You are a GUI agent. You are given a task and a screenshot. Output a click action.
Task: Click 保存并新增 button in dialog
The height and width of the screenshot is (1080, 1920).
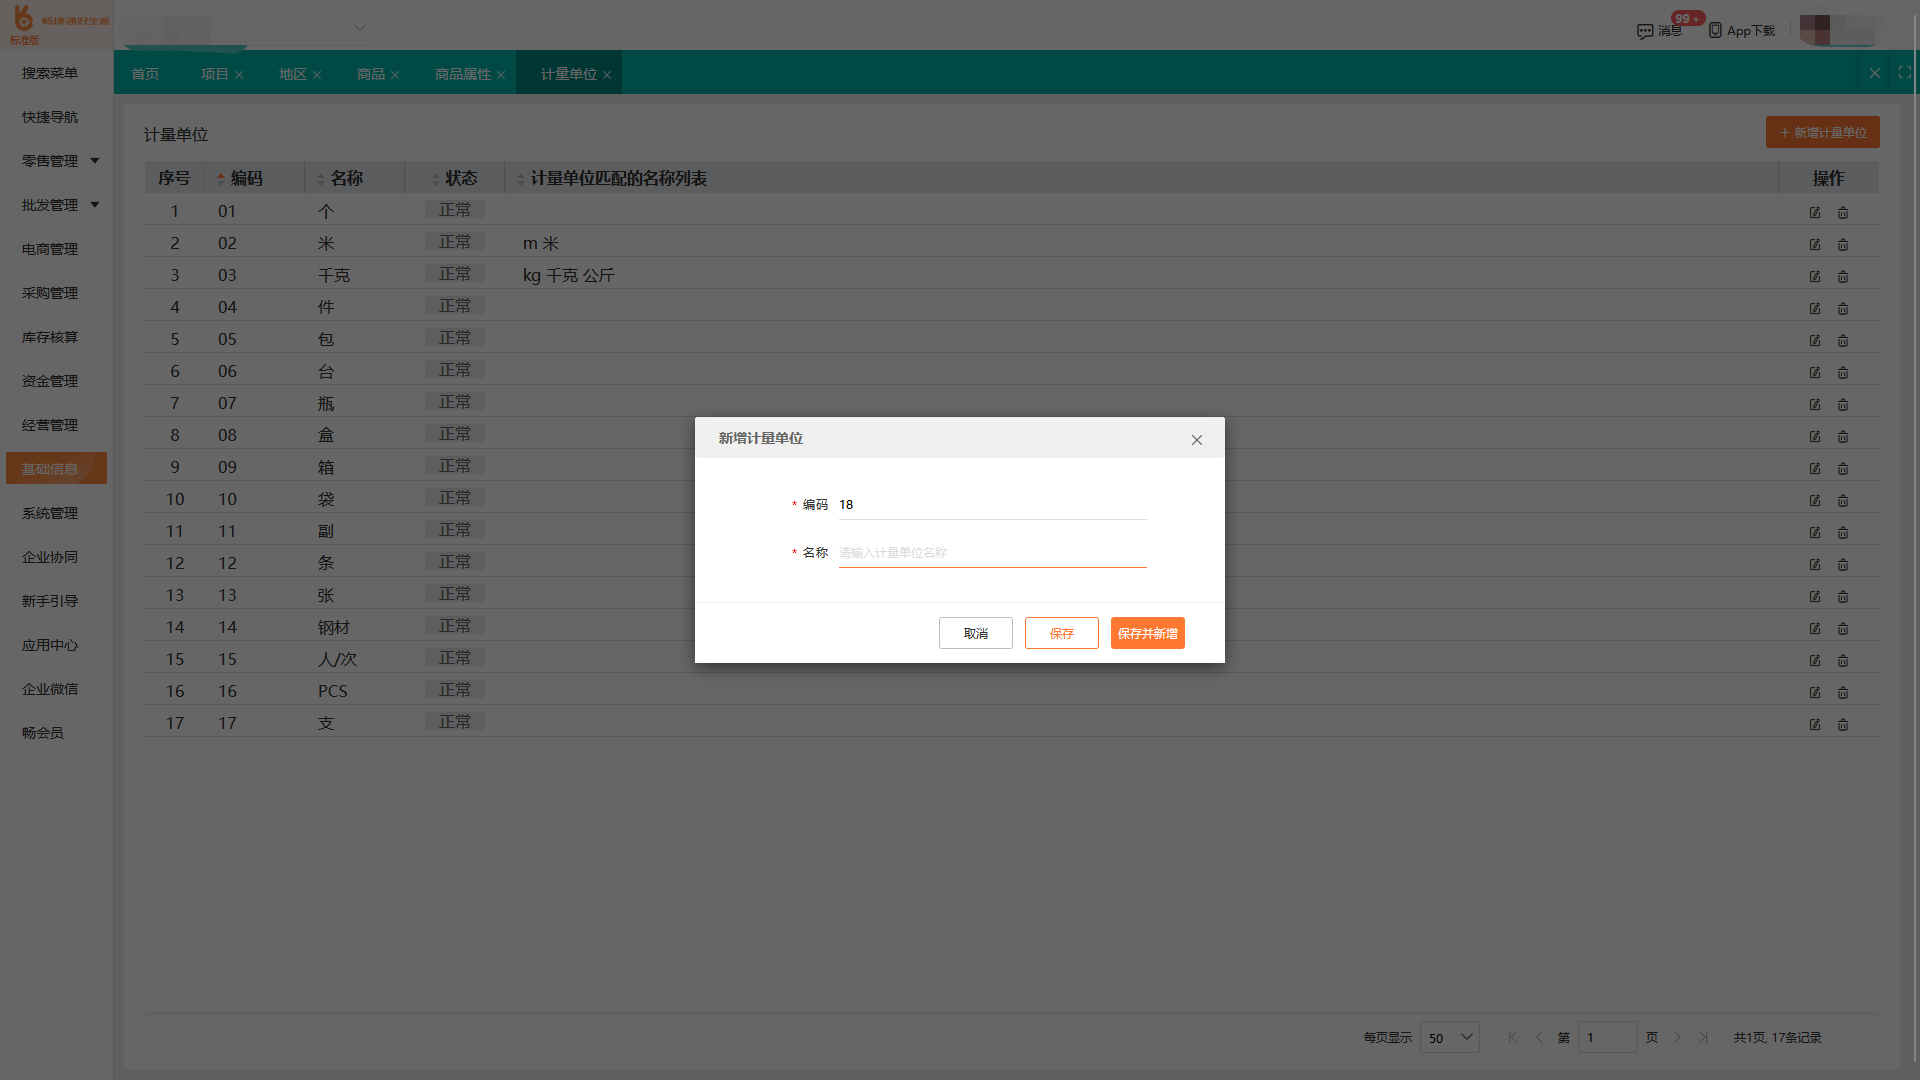point(1147,633)
